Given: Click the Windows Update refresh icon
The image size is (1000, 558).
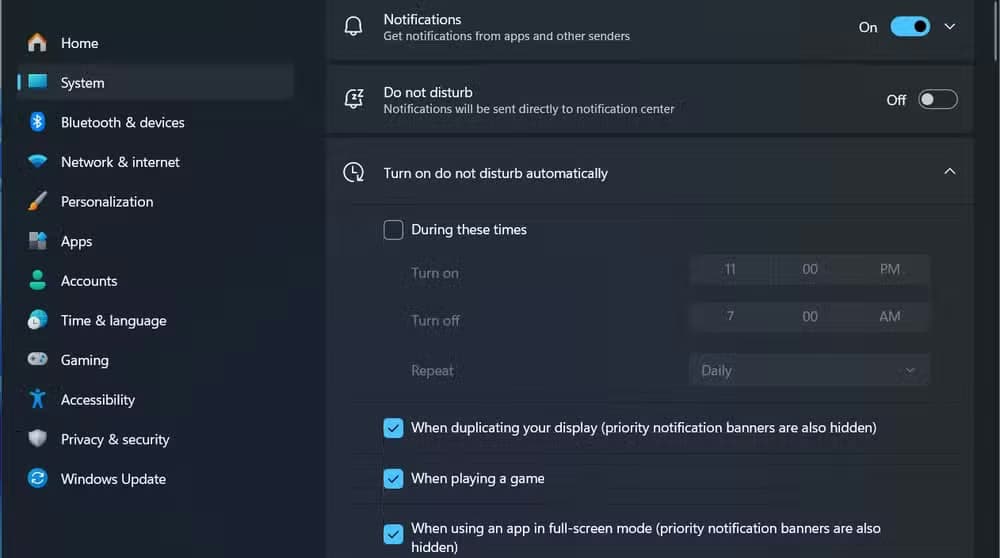Looking at the screenshot, I should click(38, 478).
